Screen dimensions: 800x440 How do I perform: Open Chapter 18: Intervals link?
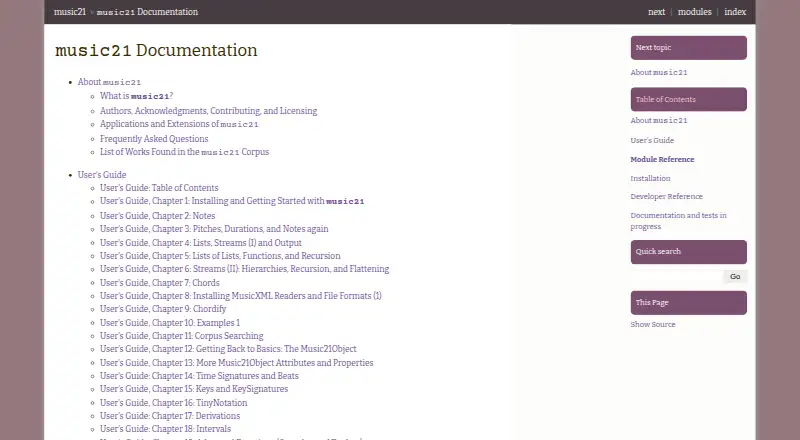coord(165,429)
